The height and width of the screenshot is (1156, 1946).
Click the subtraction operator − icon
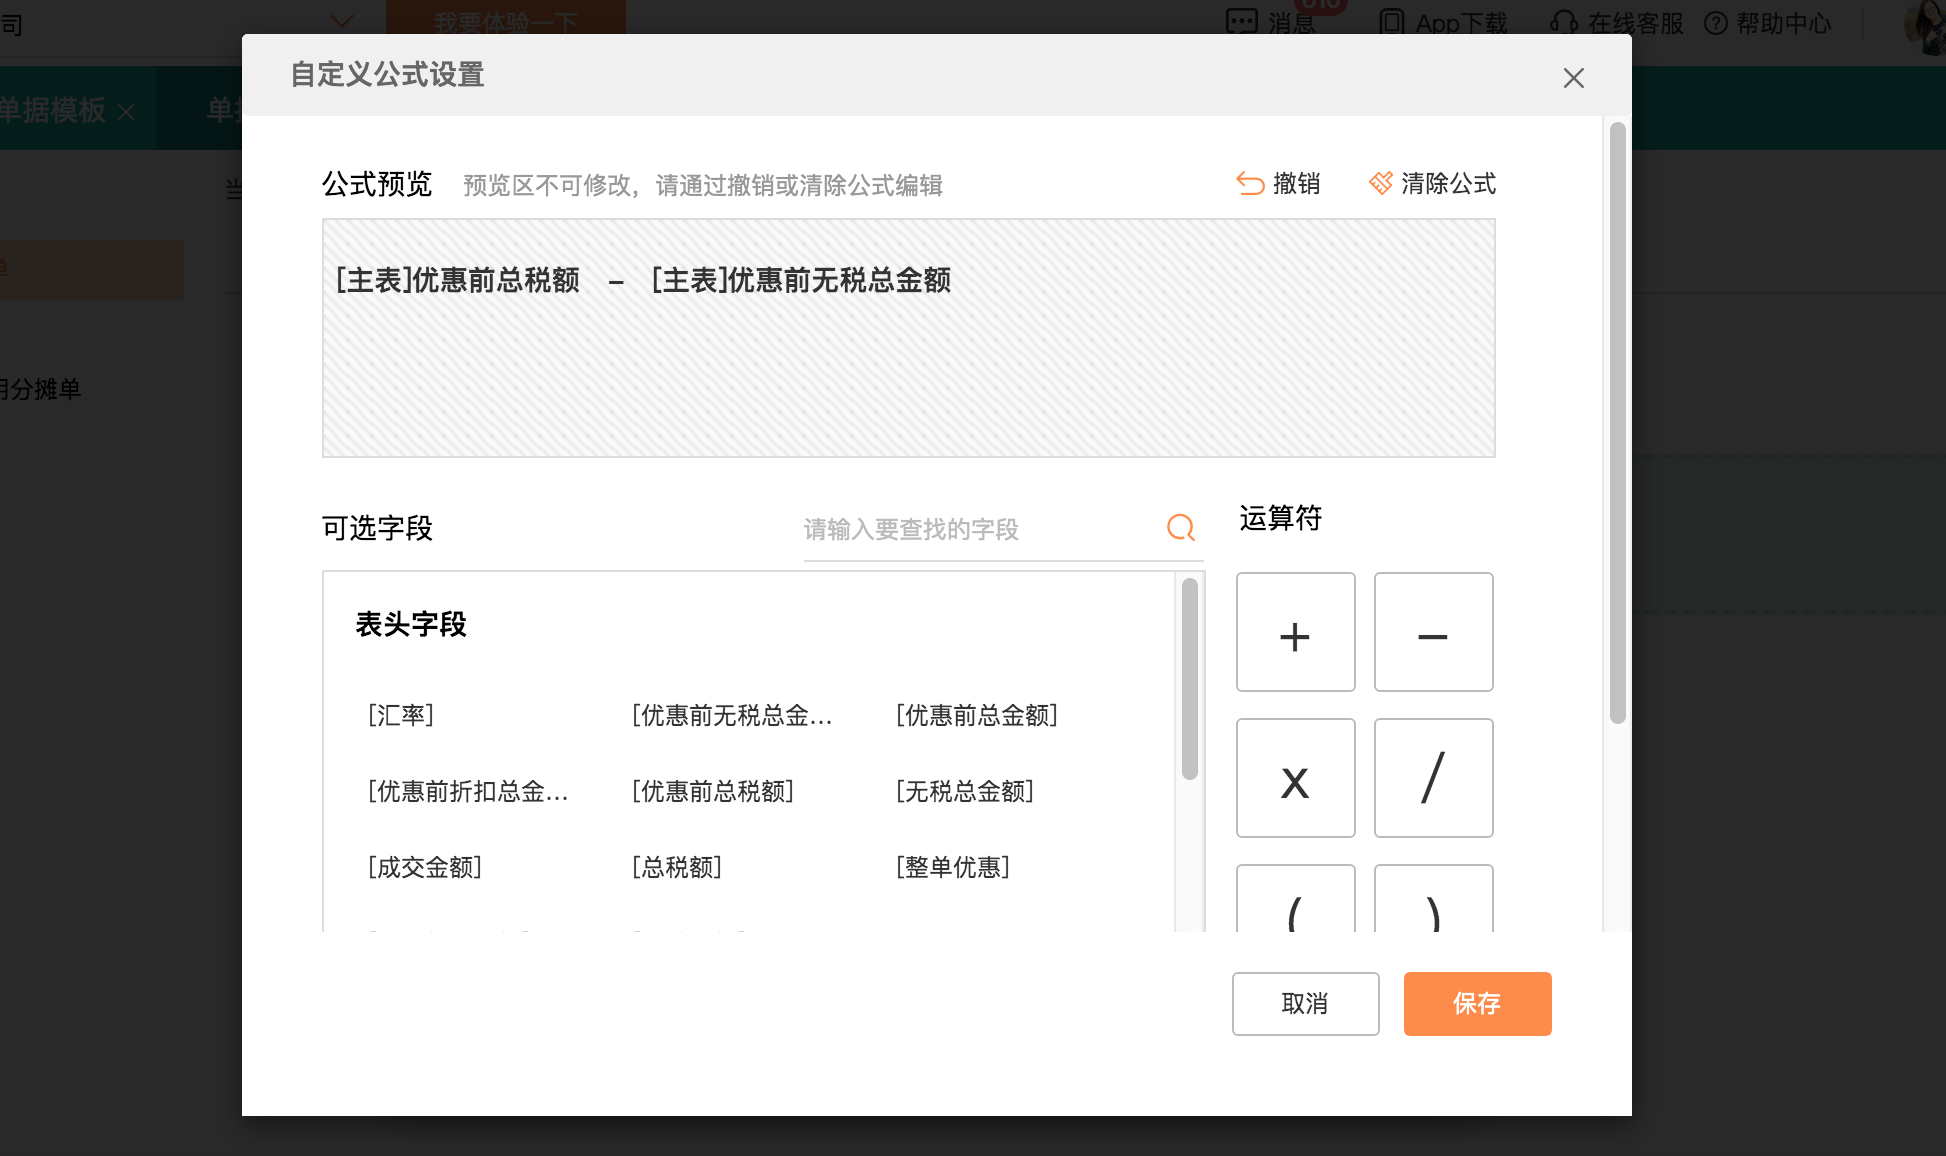(1433, 632)
